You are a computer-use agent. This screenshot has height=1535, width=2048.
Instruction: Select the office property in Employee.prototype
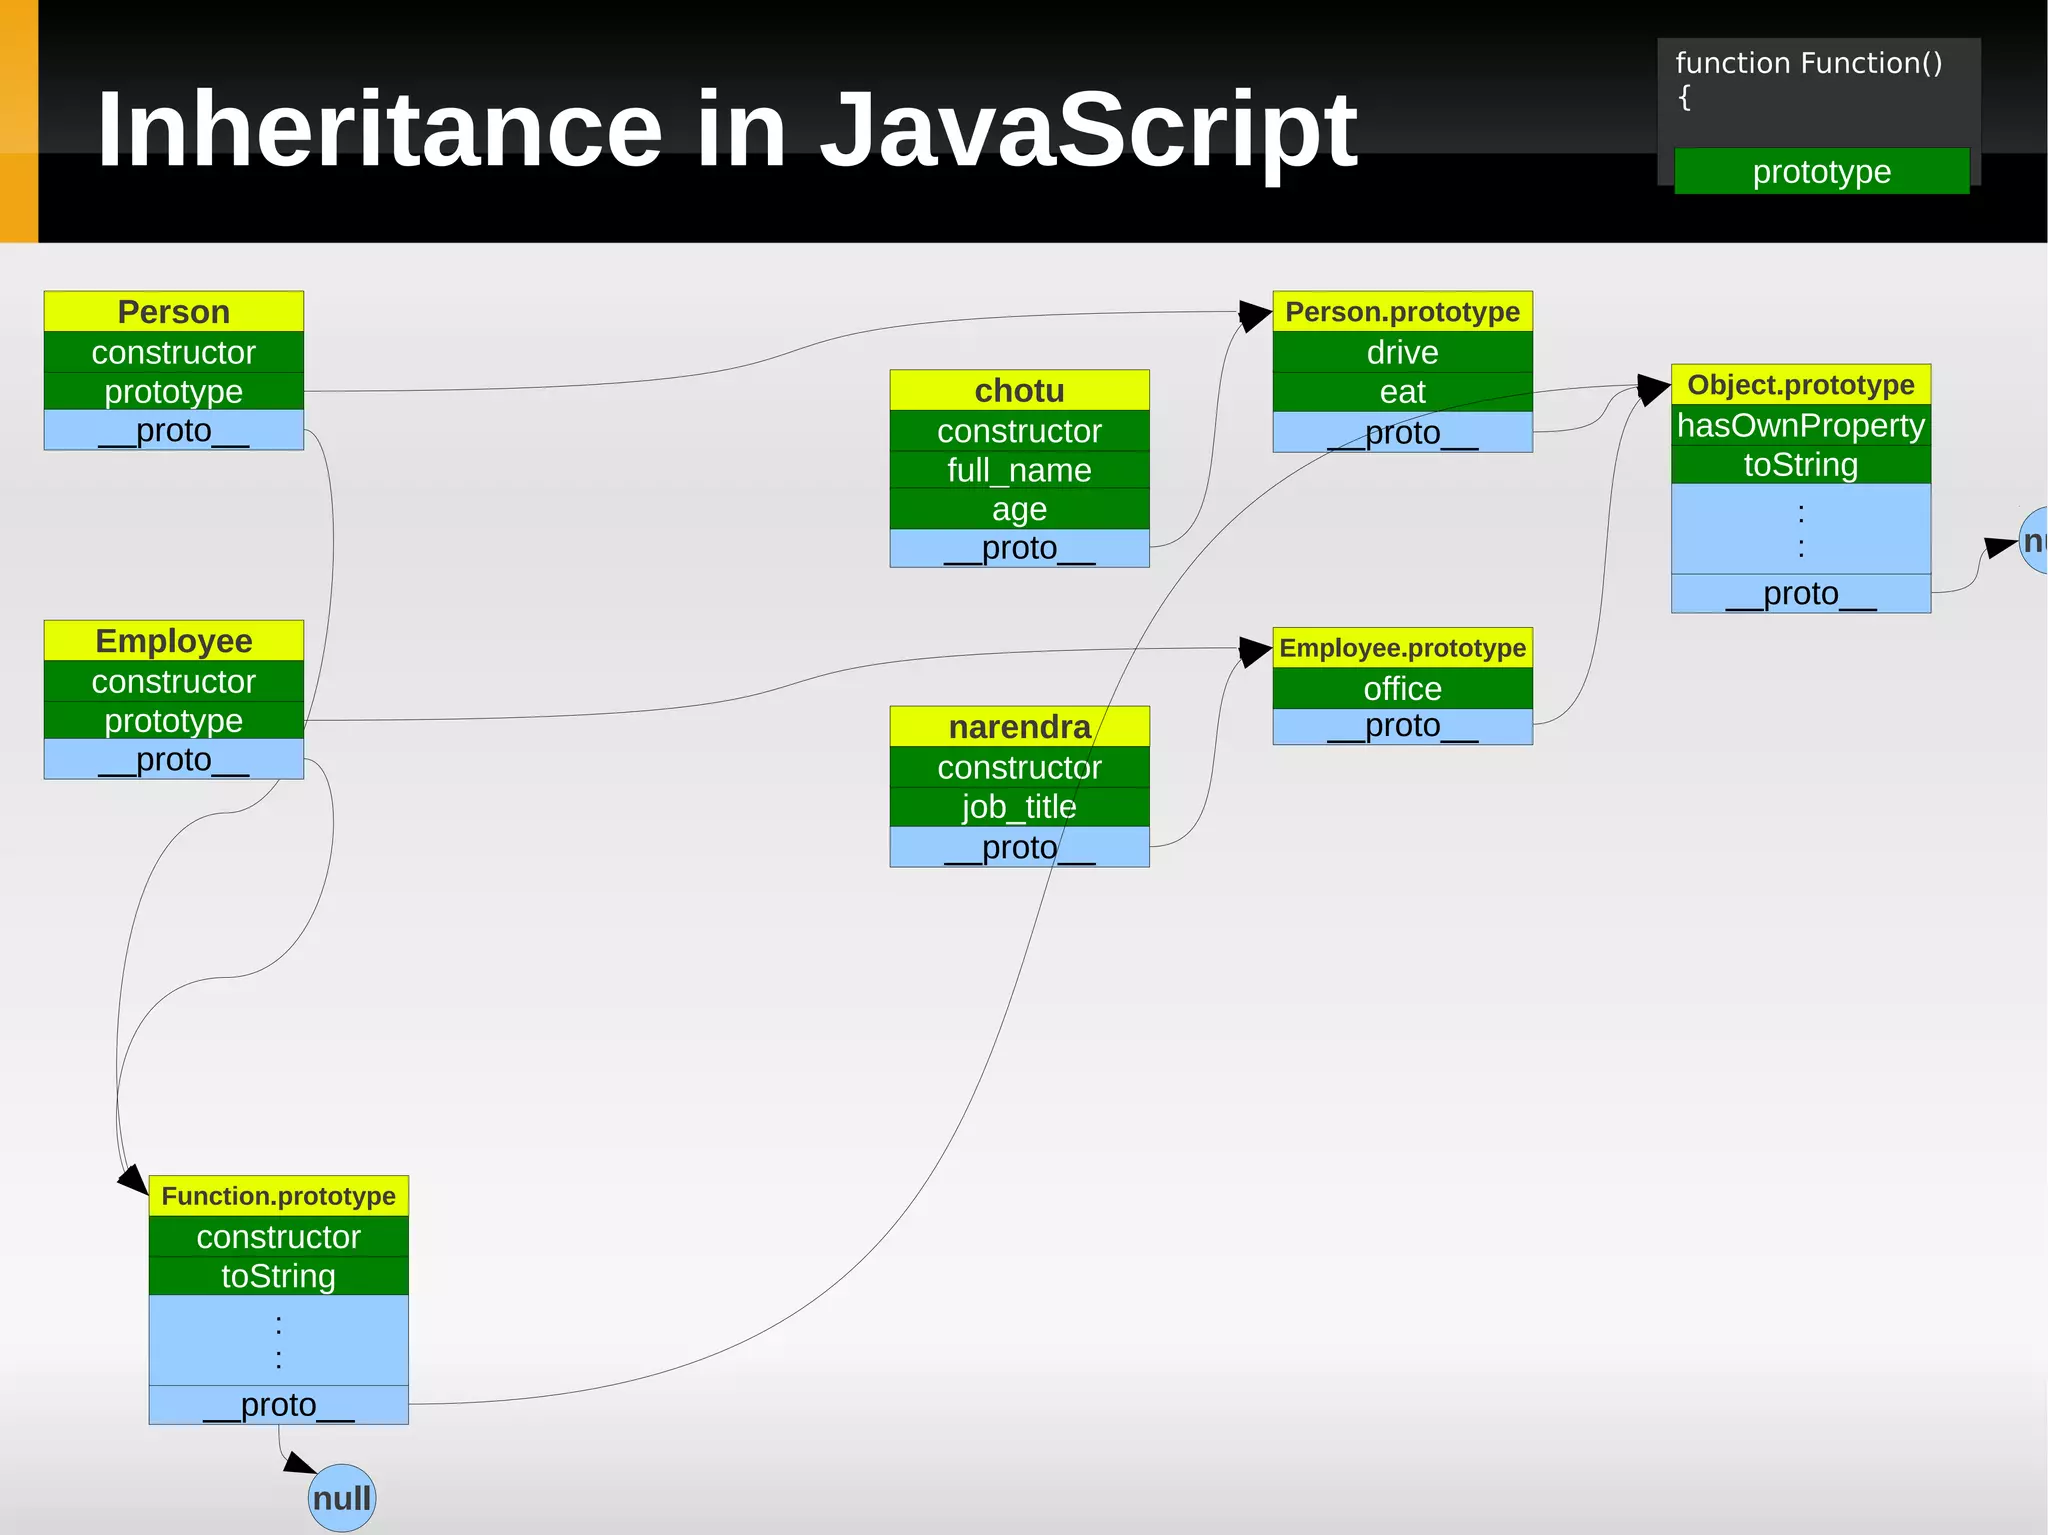(1402, 688)
